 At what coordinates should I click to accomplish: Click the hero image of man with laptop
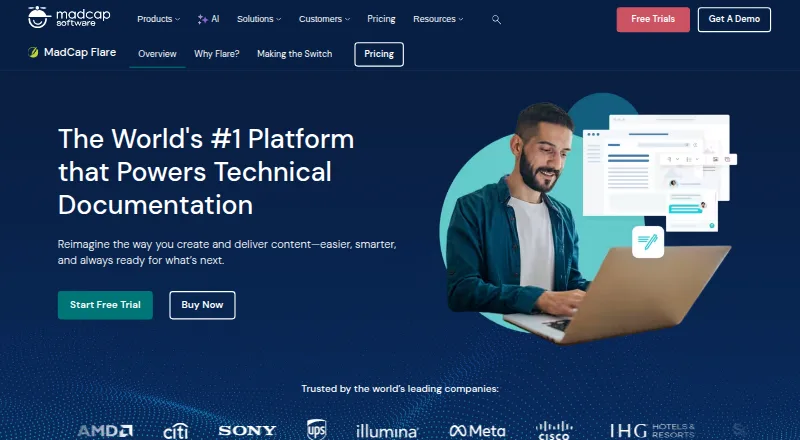[587, 219]
